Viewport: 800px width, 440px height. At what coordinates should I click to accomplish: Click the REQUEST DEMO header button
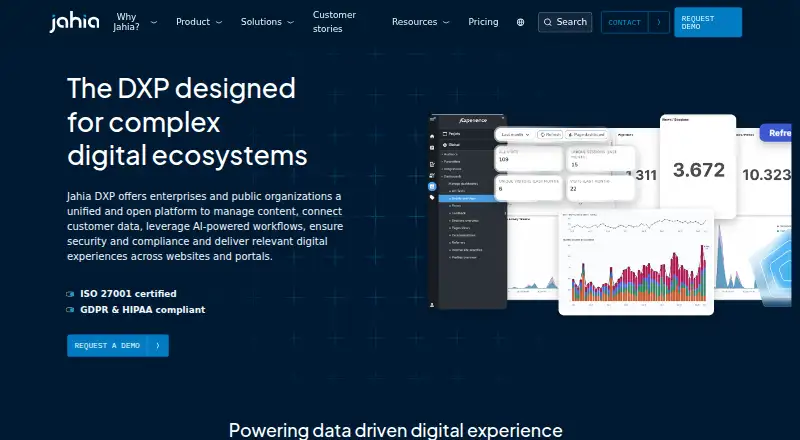[708, 22]
